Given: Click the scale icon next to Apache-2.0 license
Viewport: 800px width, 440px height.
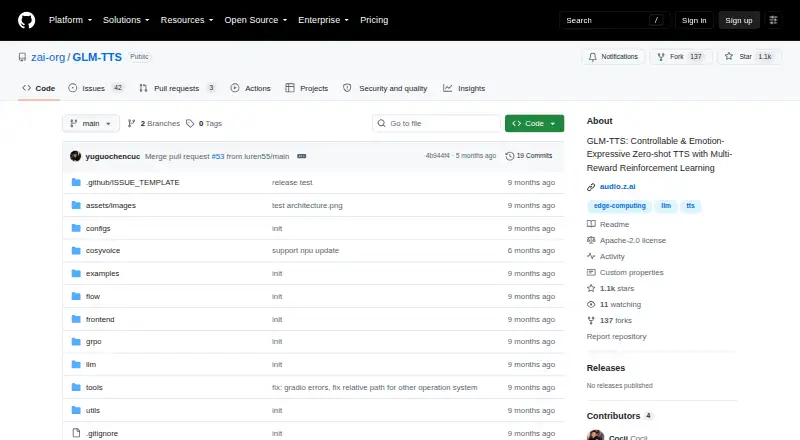Looking at the screenshot, I should pos(591,240).
